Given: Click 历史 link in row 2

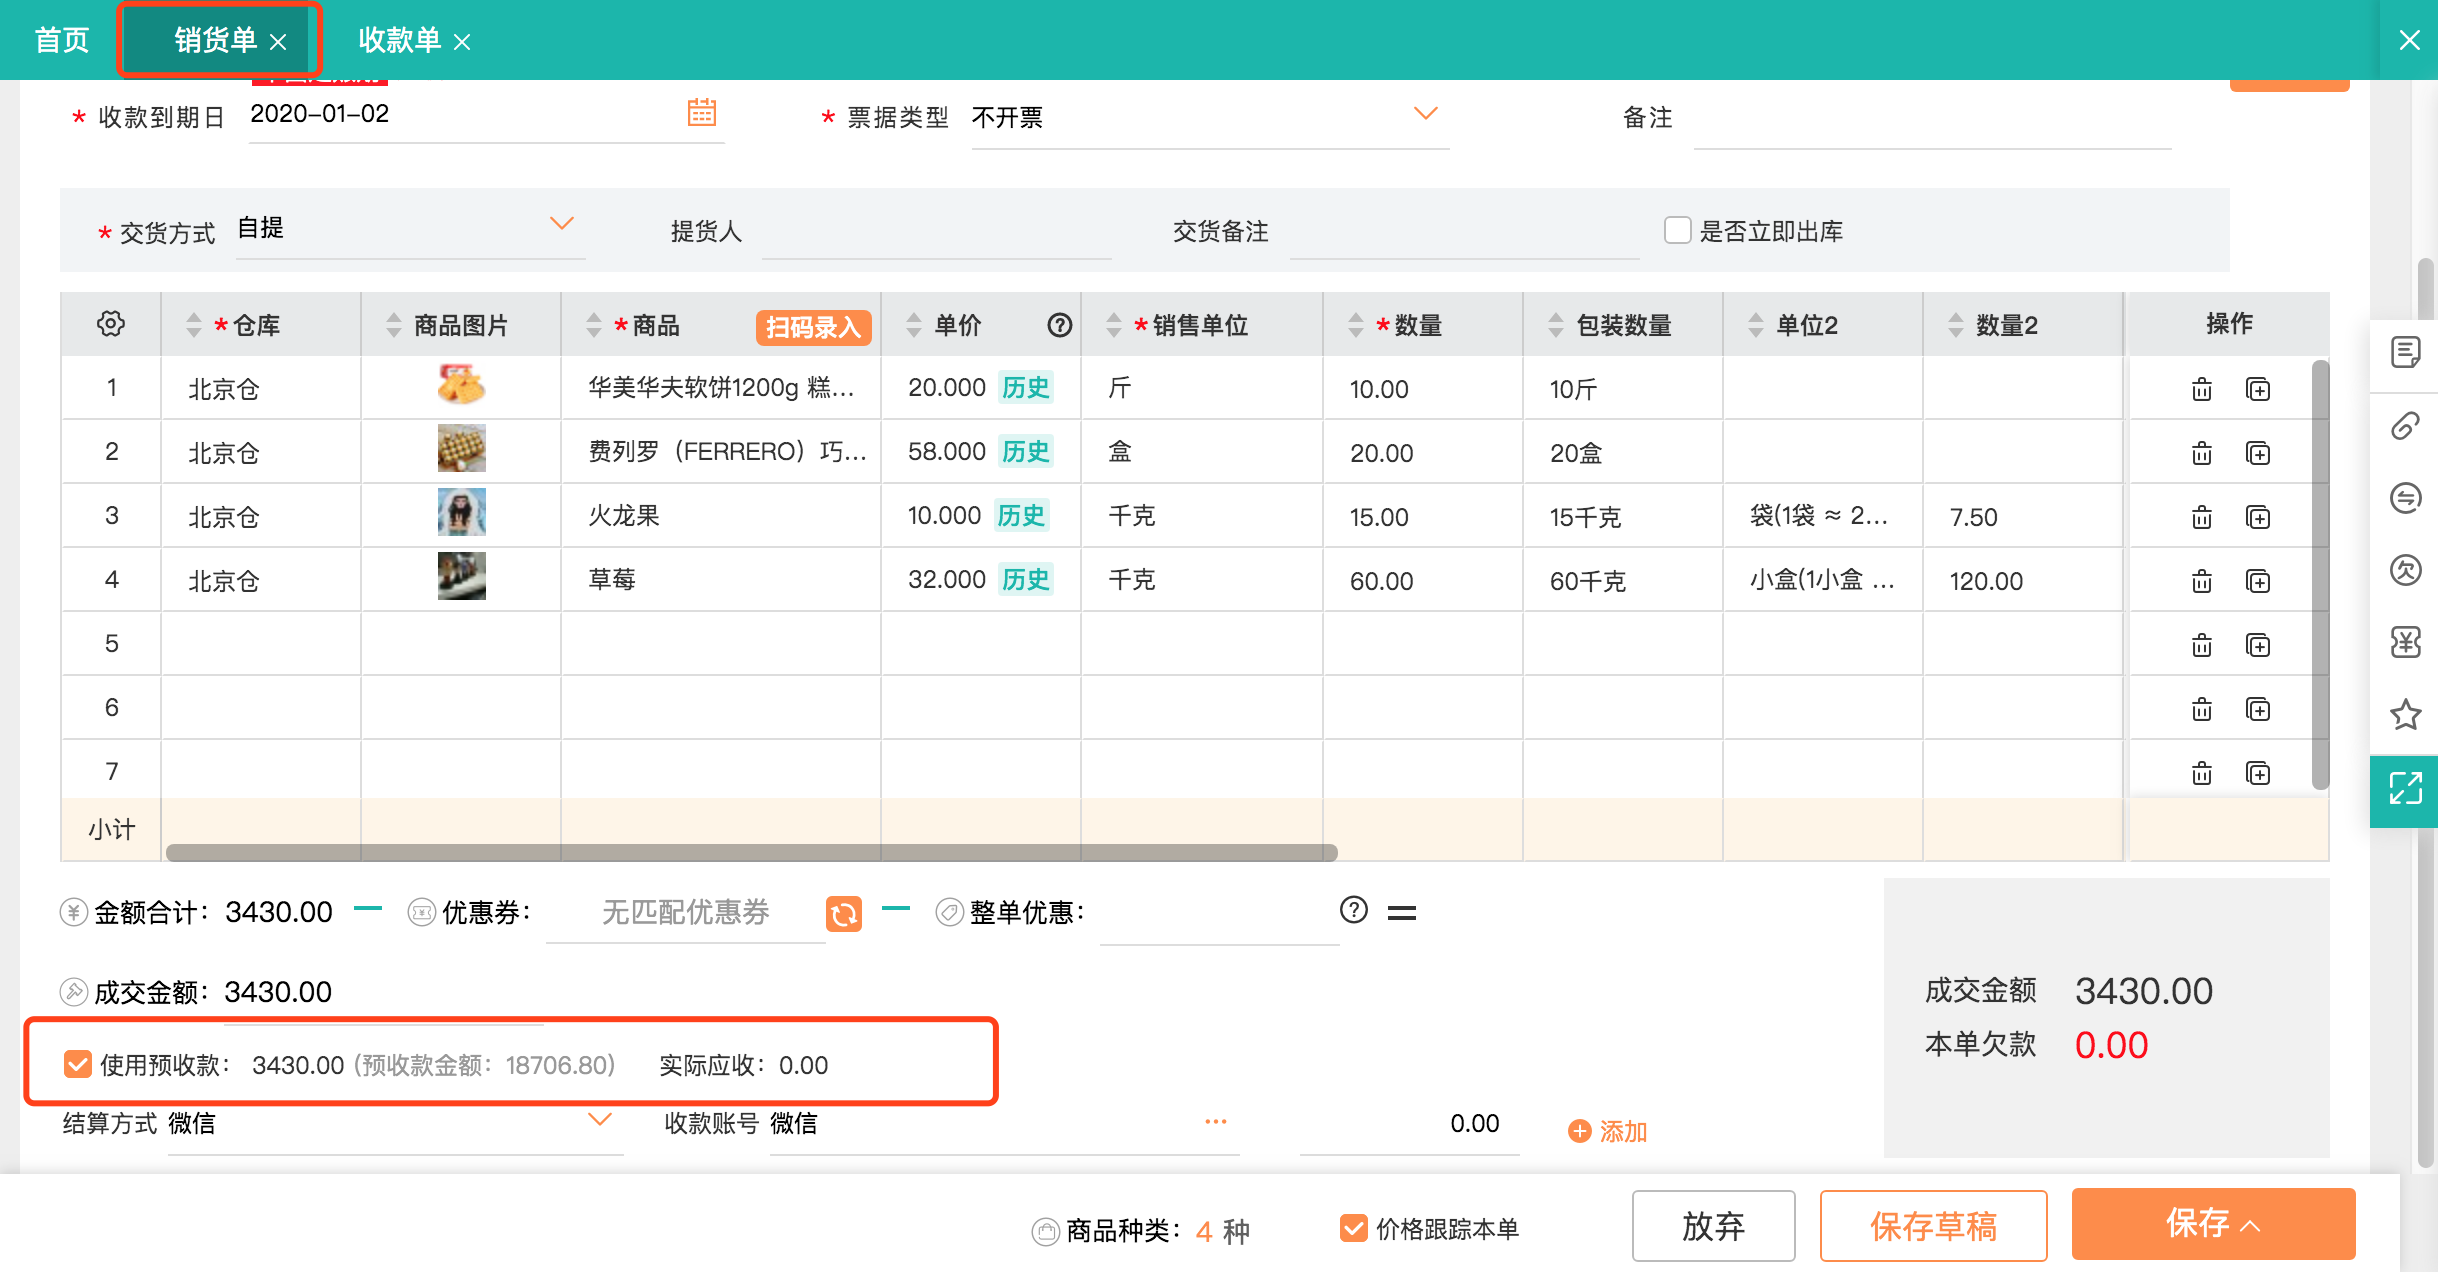Looking at the screenshot, I should click(1026, 453).
